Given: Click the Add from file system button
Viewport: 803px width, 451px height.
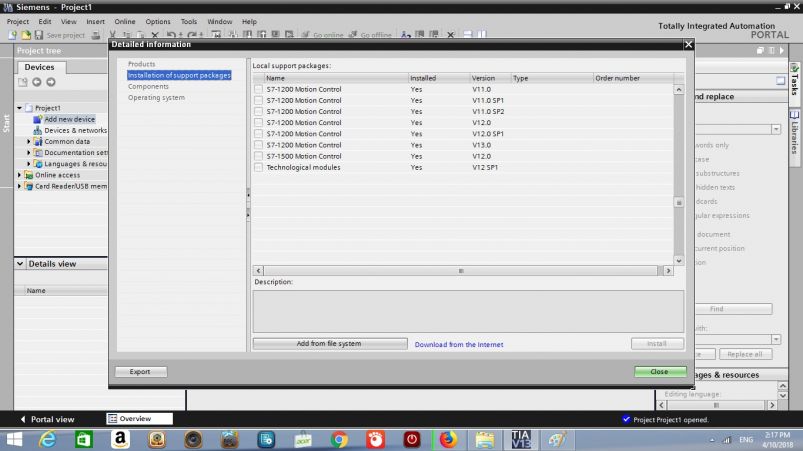Looking at the screenshot, I should (x=329, y=344).
